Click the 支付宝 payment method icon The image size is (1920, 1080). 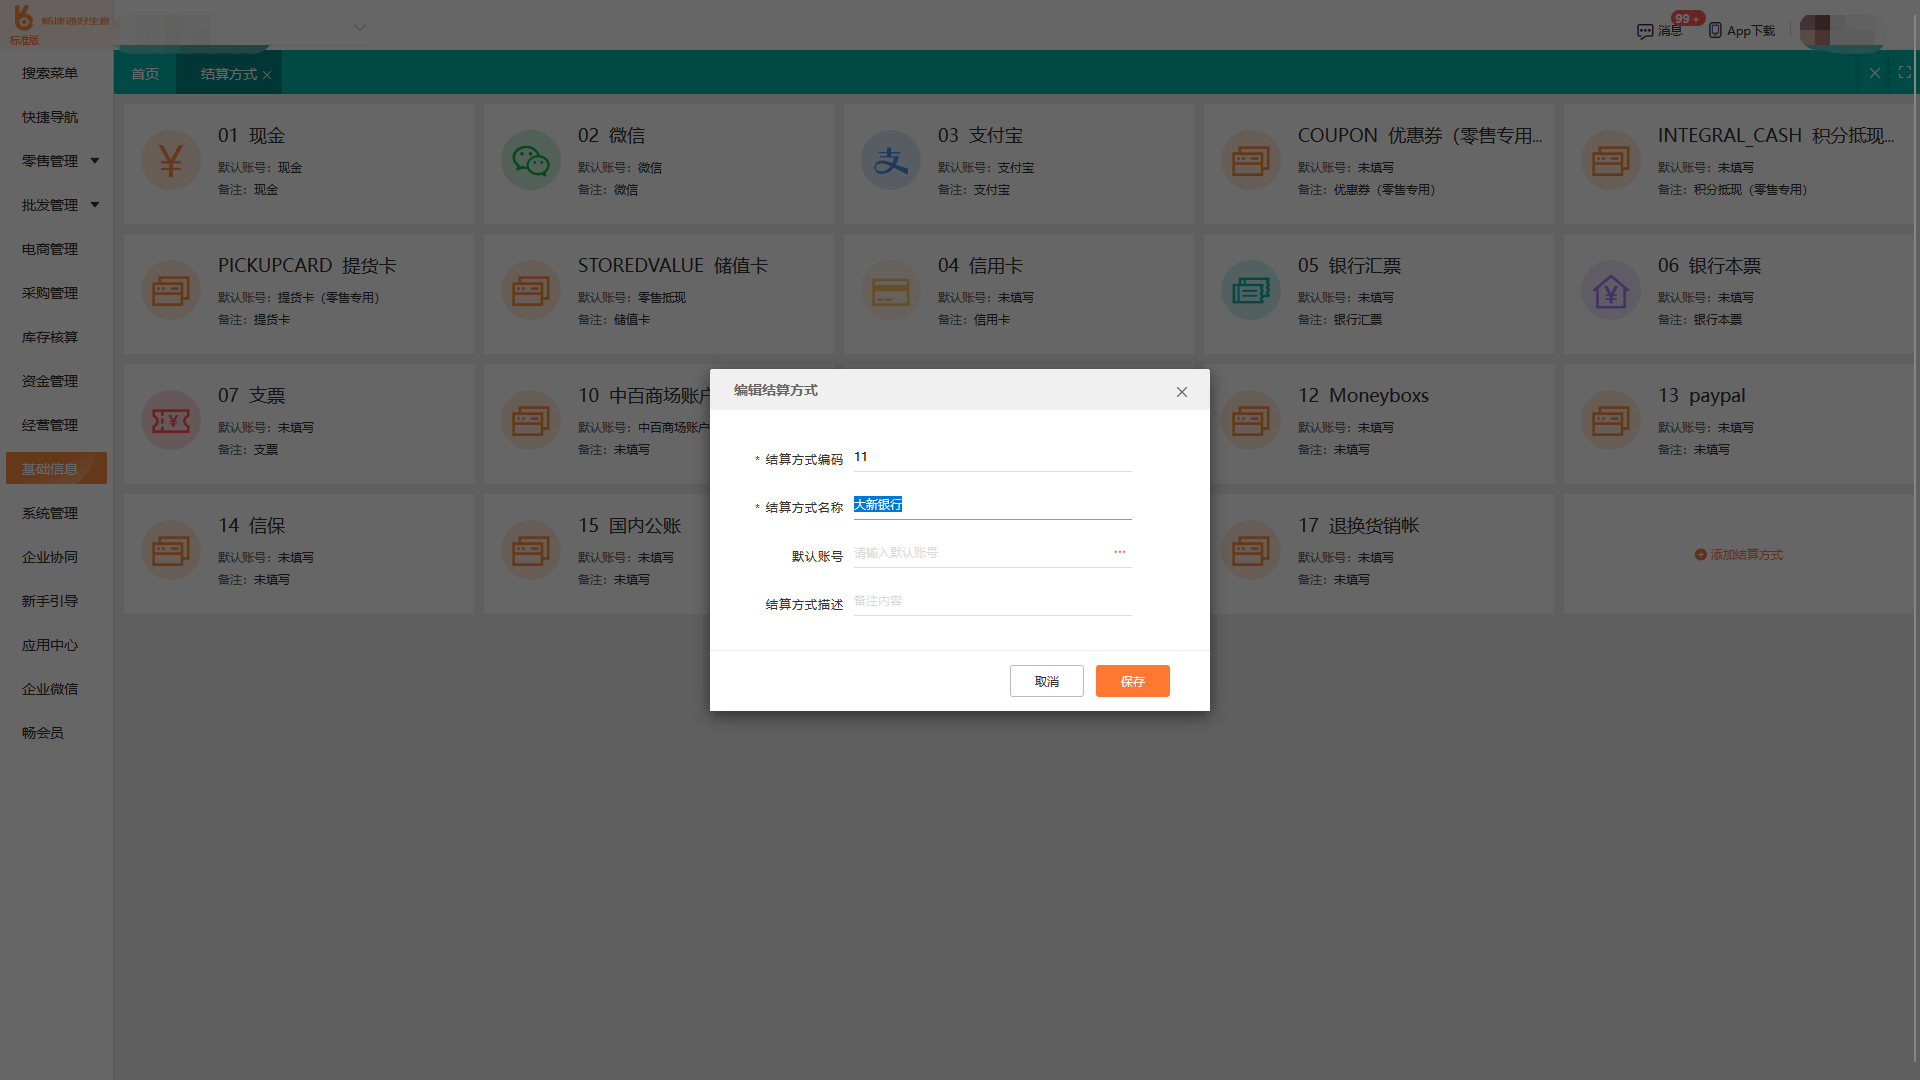click(x=890, y=160)
